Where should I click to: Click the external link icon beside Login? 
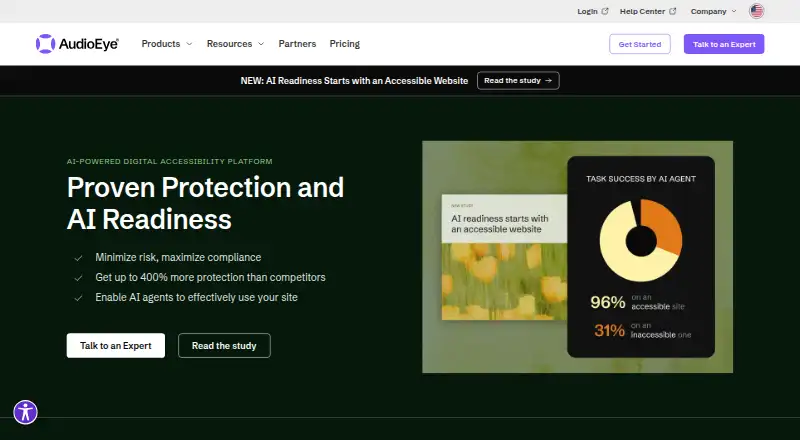point(605,11)
